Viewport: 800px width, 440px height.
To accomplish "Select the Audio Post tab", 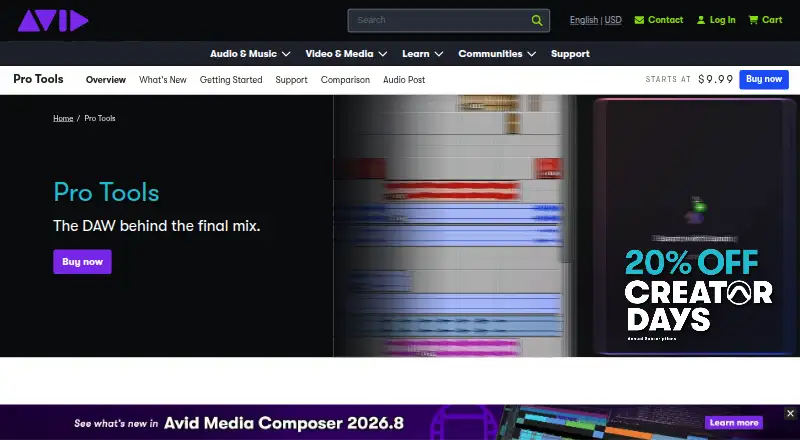I will (x=404, y=80).
